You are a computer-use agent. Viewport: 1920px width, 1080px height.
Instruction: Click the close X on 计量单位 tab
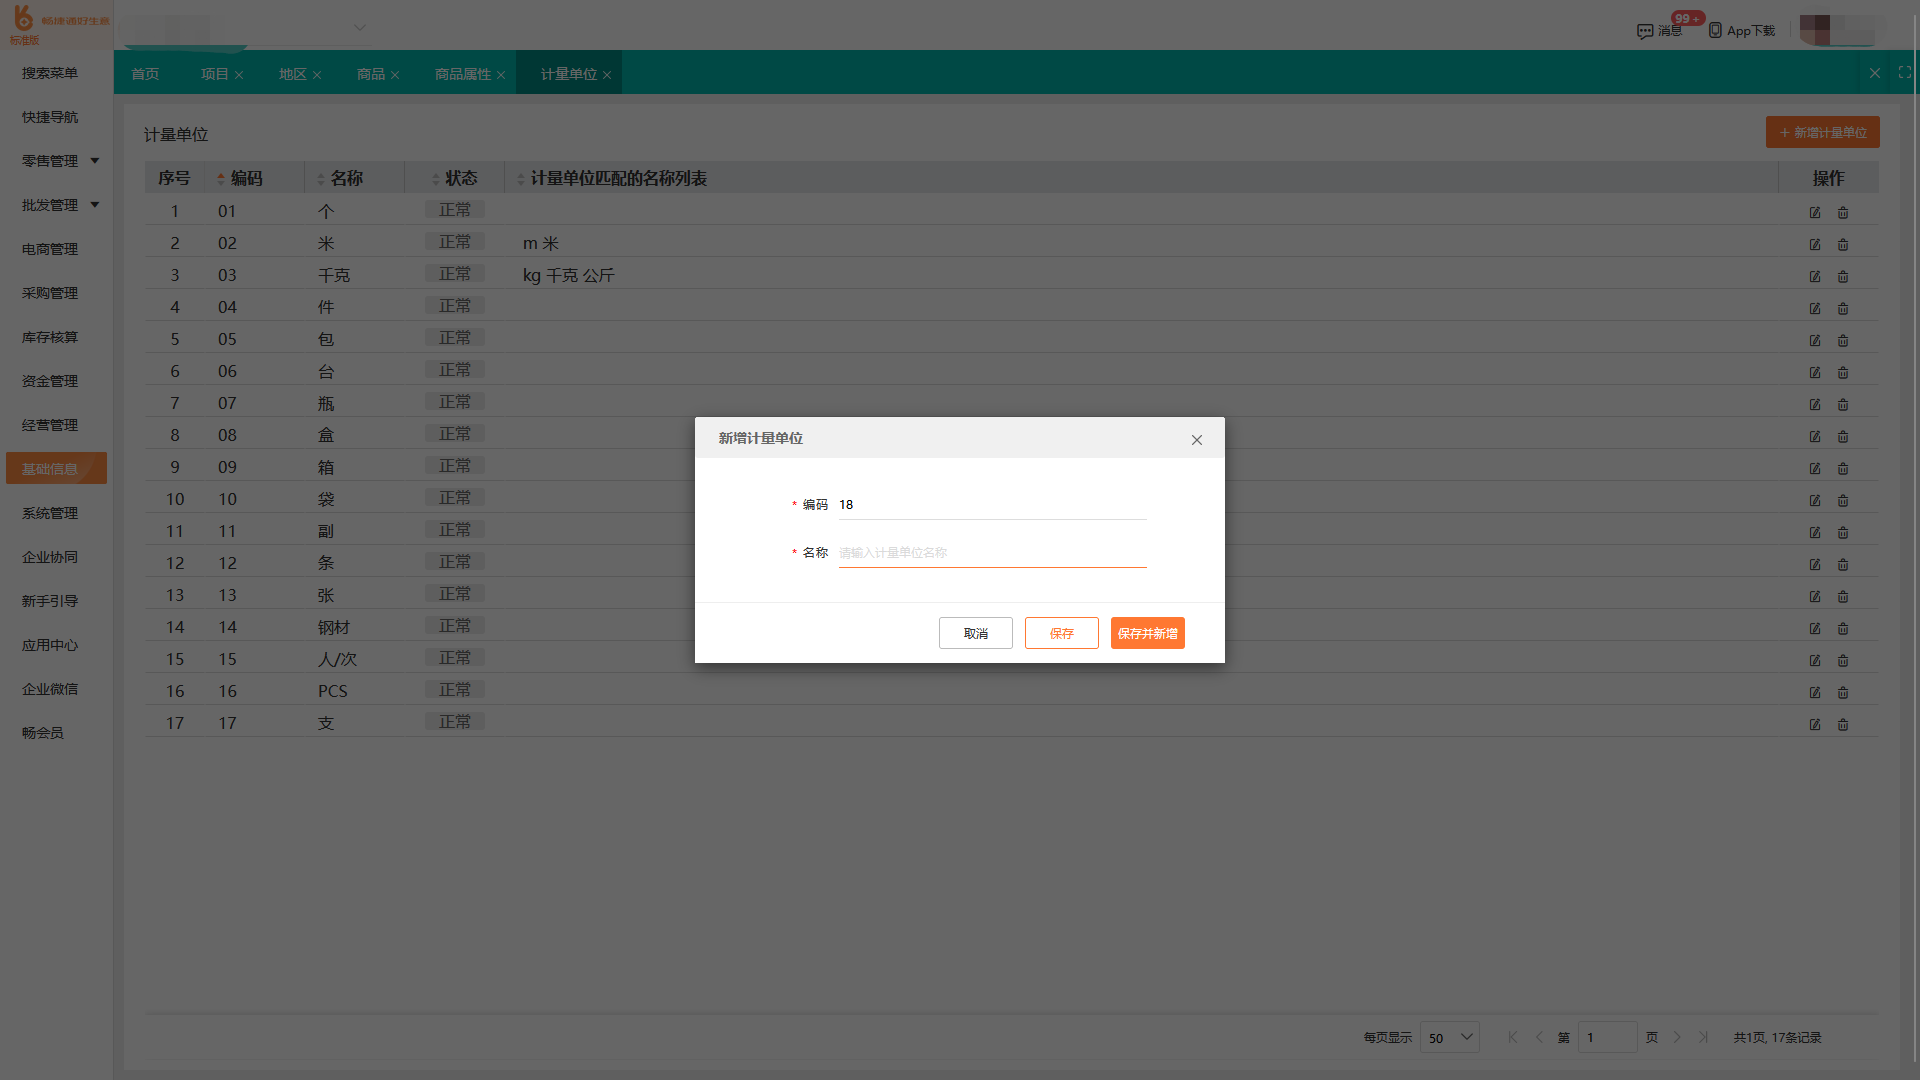pyautogui.click(x=608, y=74)
